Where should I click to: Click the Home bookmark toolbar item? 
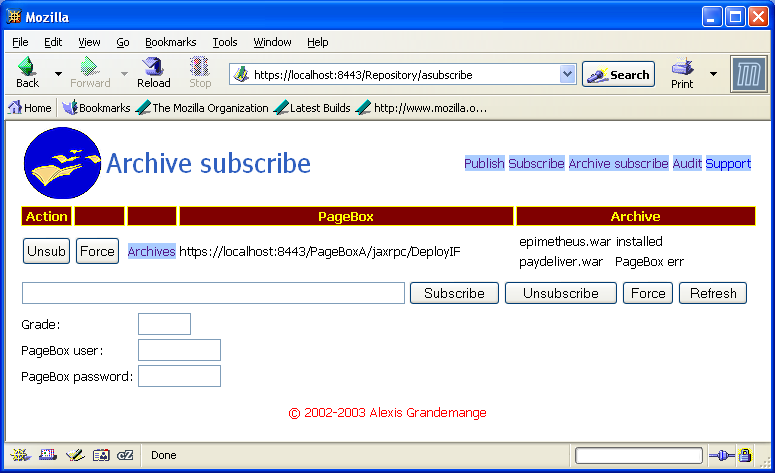pos(30,108)
